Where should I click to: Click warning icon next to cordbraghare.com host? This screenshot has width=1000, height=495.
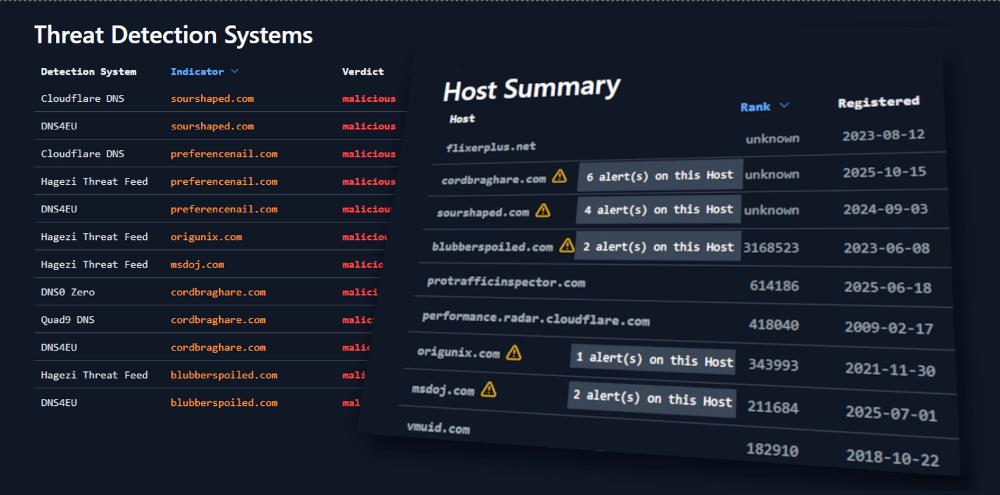pyautogui.click(x=560, y=178)
